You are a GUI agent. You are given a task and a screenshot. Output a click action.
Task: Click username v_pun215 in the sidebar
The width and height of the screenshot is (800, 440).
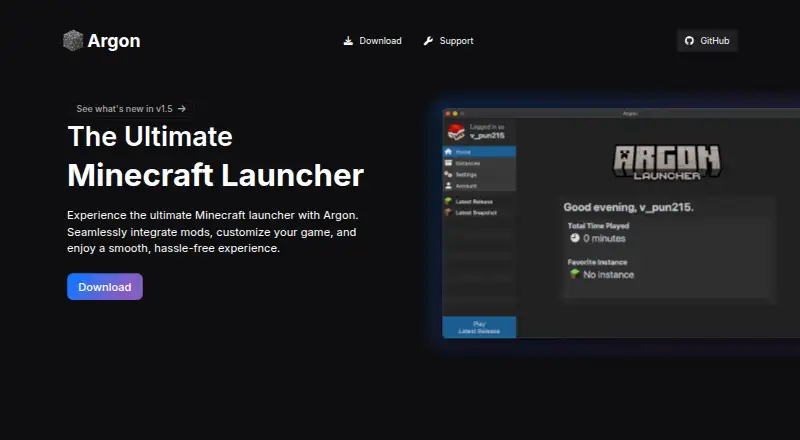pyautogui.click(x=487, y=135)
